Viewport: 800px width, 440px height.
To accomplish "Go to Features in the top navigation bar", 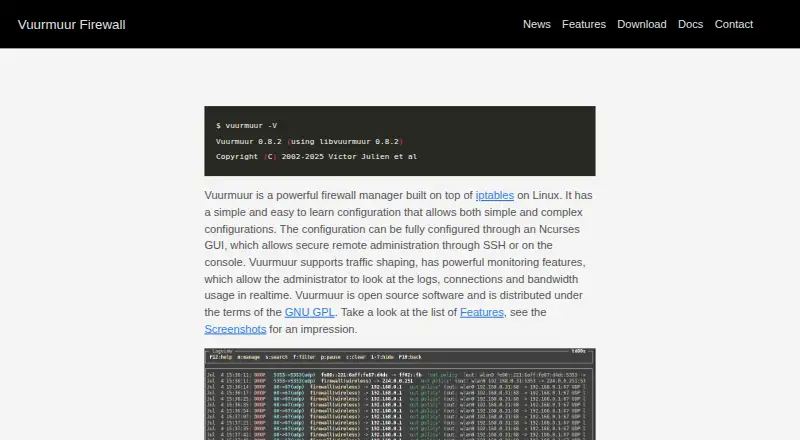I will point(584,25).
